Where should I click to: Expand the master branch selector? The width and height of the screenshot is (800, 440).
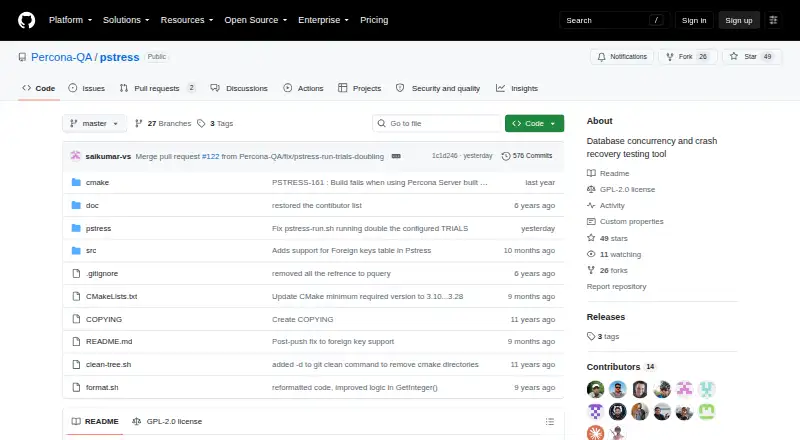(x=94, y=124)
